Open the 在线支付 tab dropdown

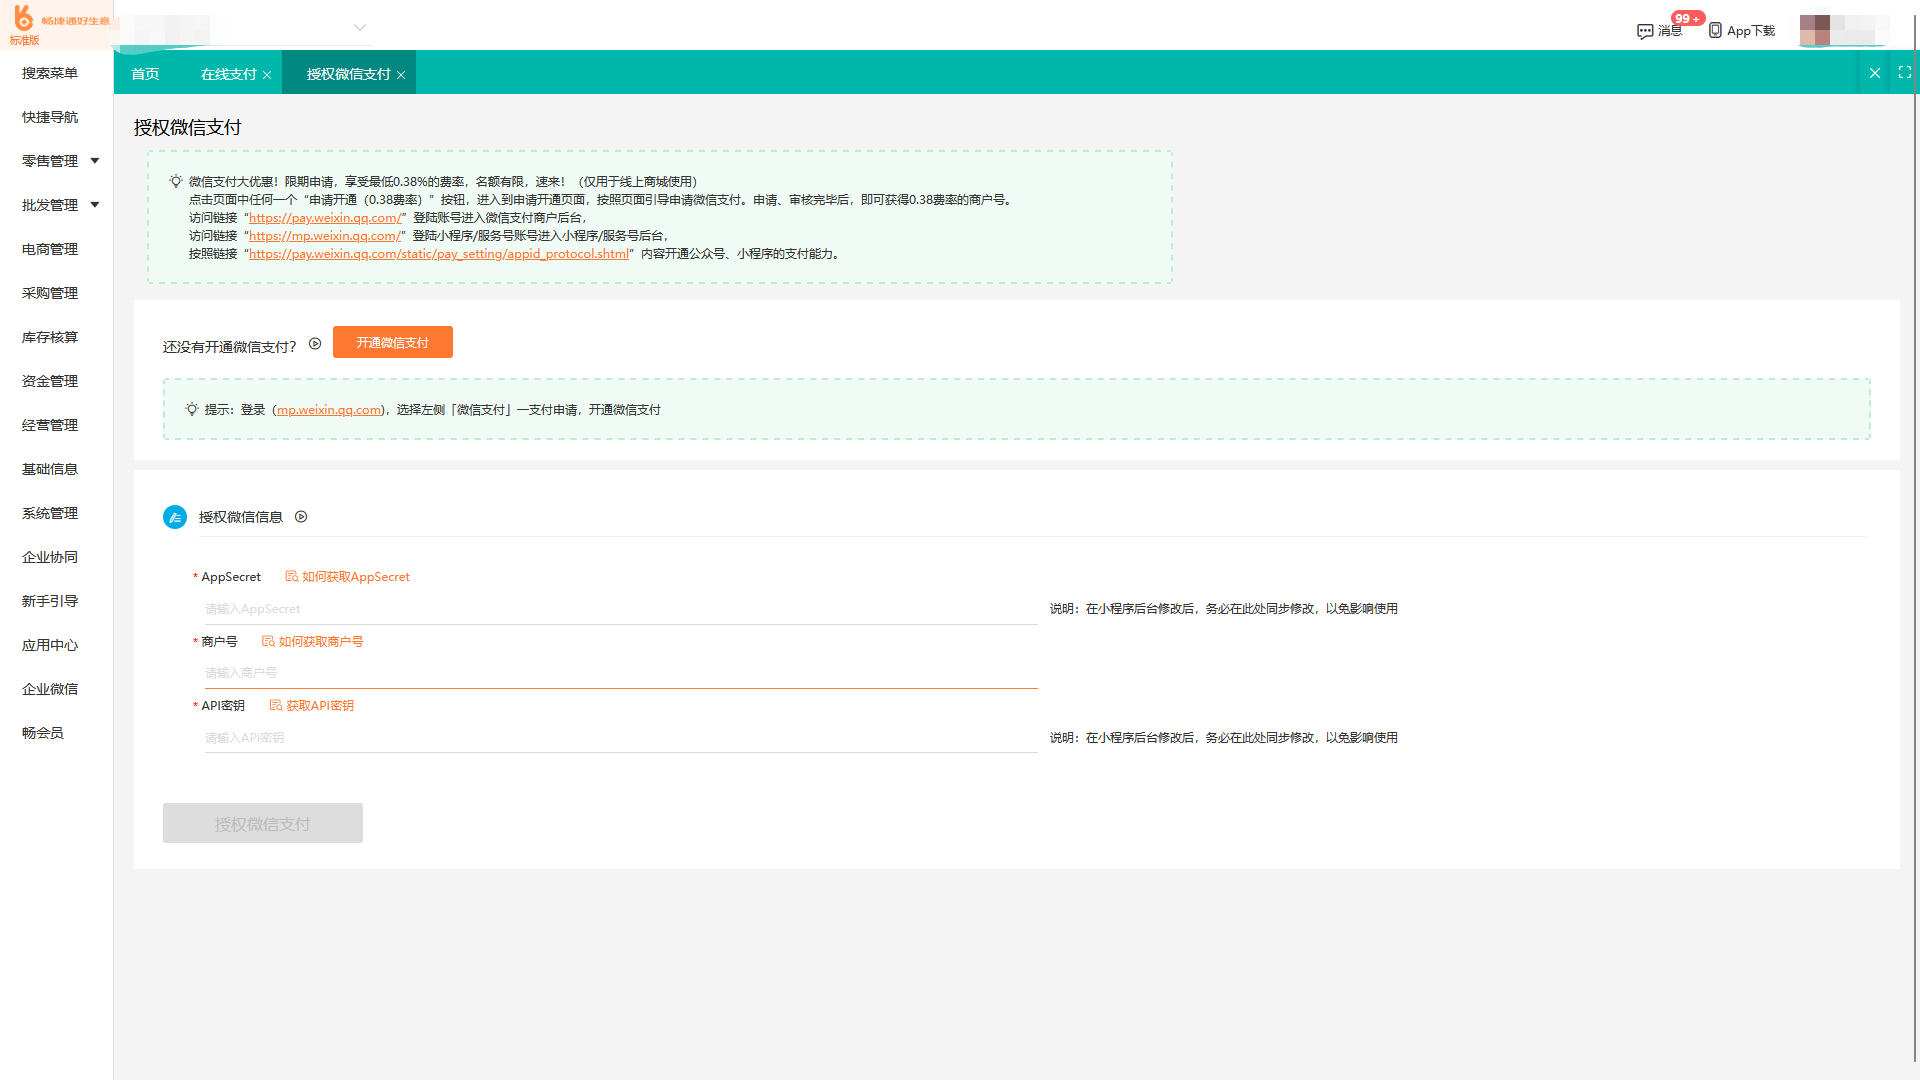tap(228, 73)
